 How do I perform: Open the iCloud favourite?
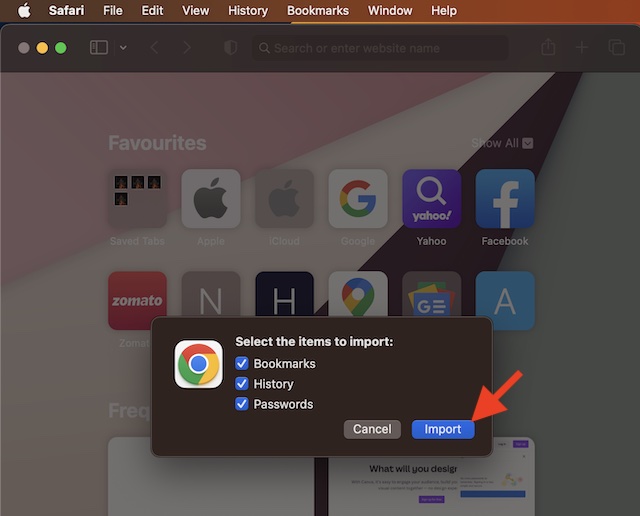(x=284, y=198)
